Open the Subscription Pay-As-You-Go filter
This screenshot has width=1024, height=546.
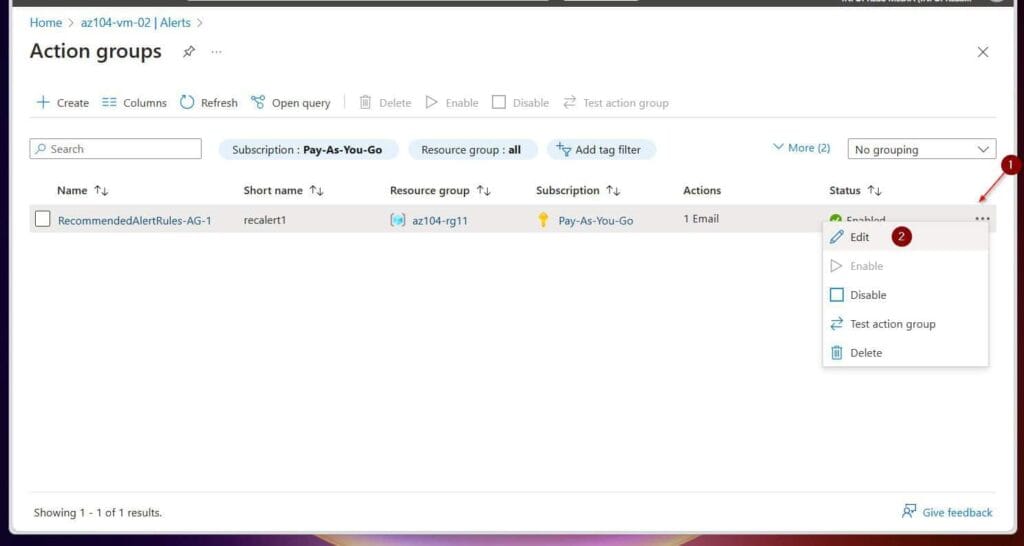pos(307,150)
